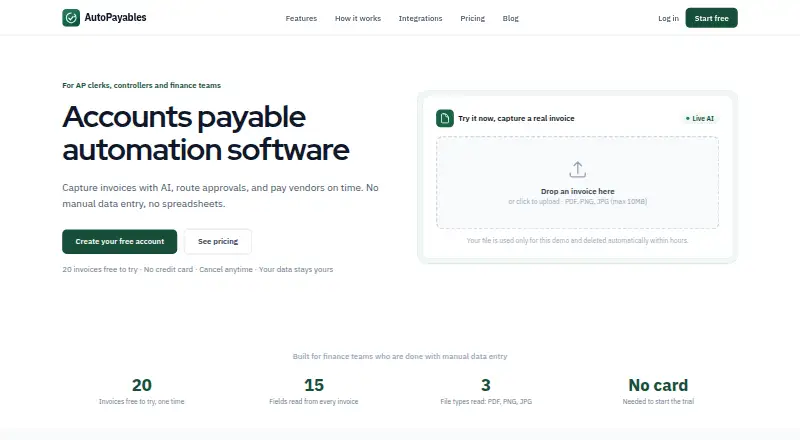
Task: Click "Try it now, capture a real invoice" heading
Action: [516, 118]
